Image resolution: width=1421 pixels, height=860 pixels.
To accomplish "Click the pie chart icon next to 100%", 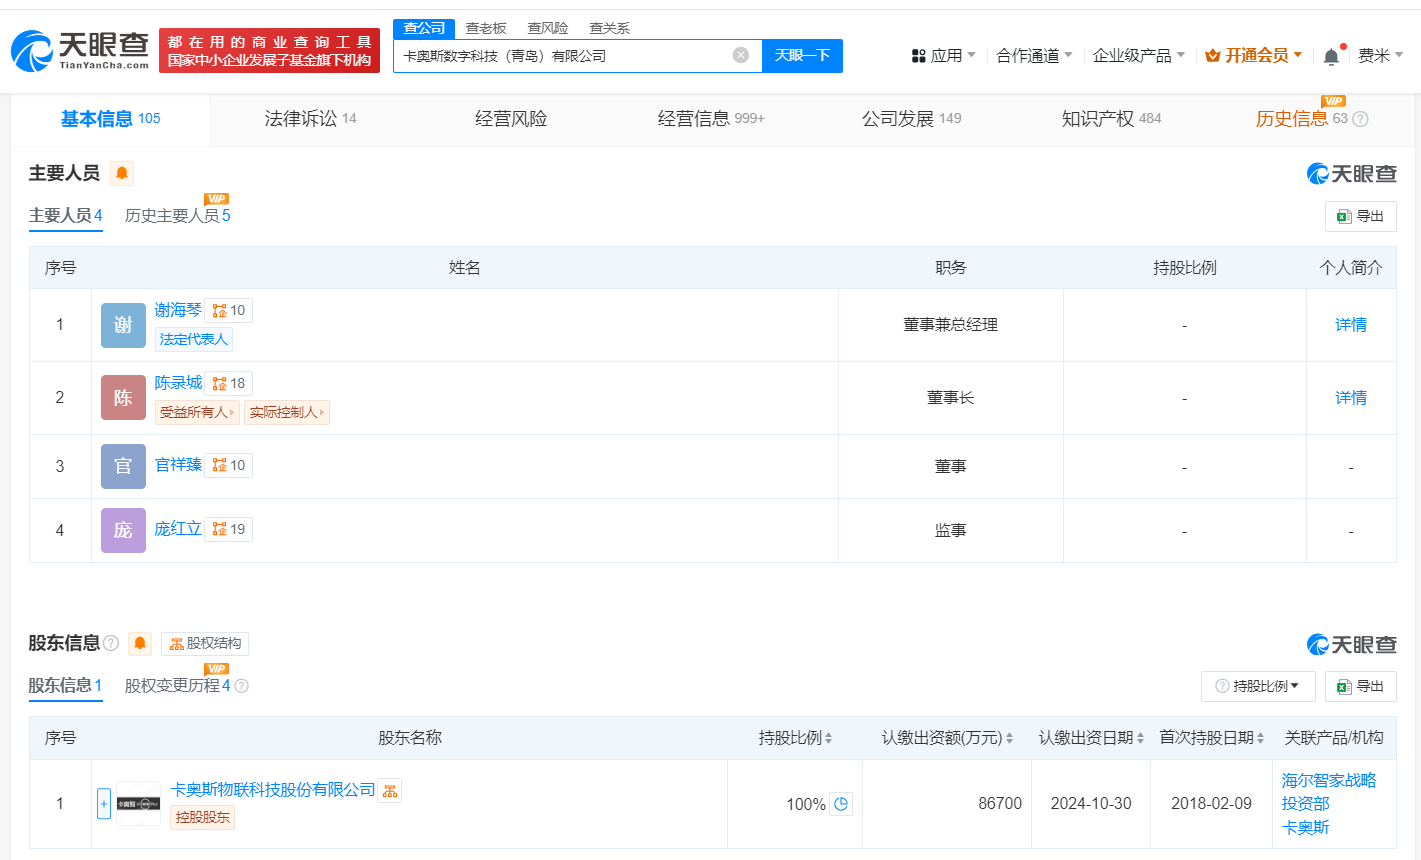I will click(841, 804).
